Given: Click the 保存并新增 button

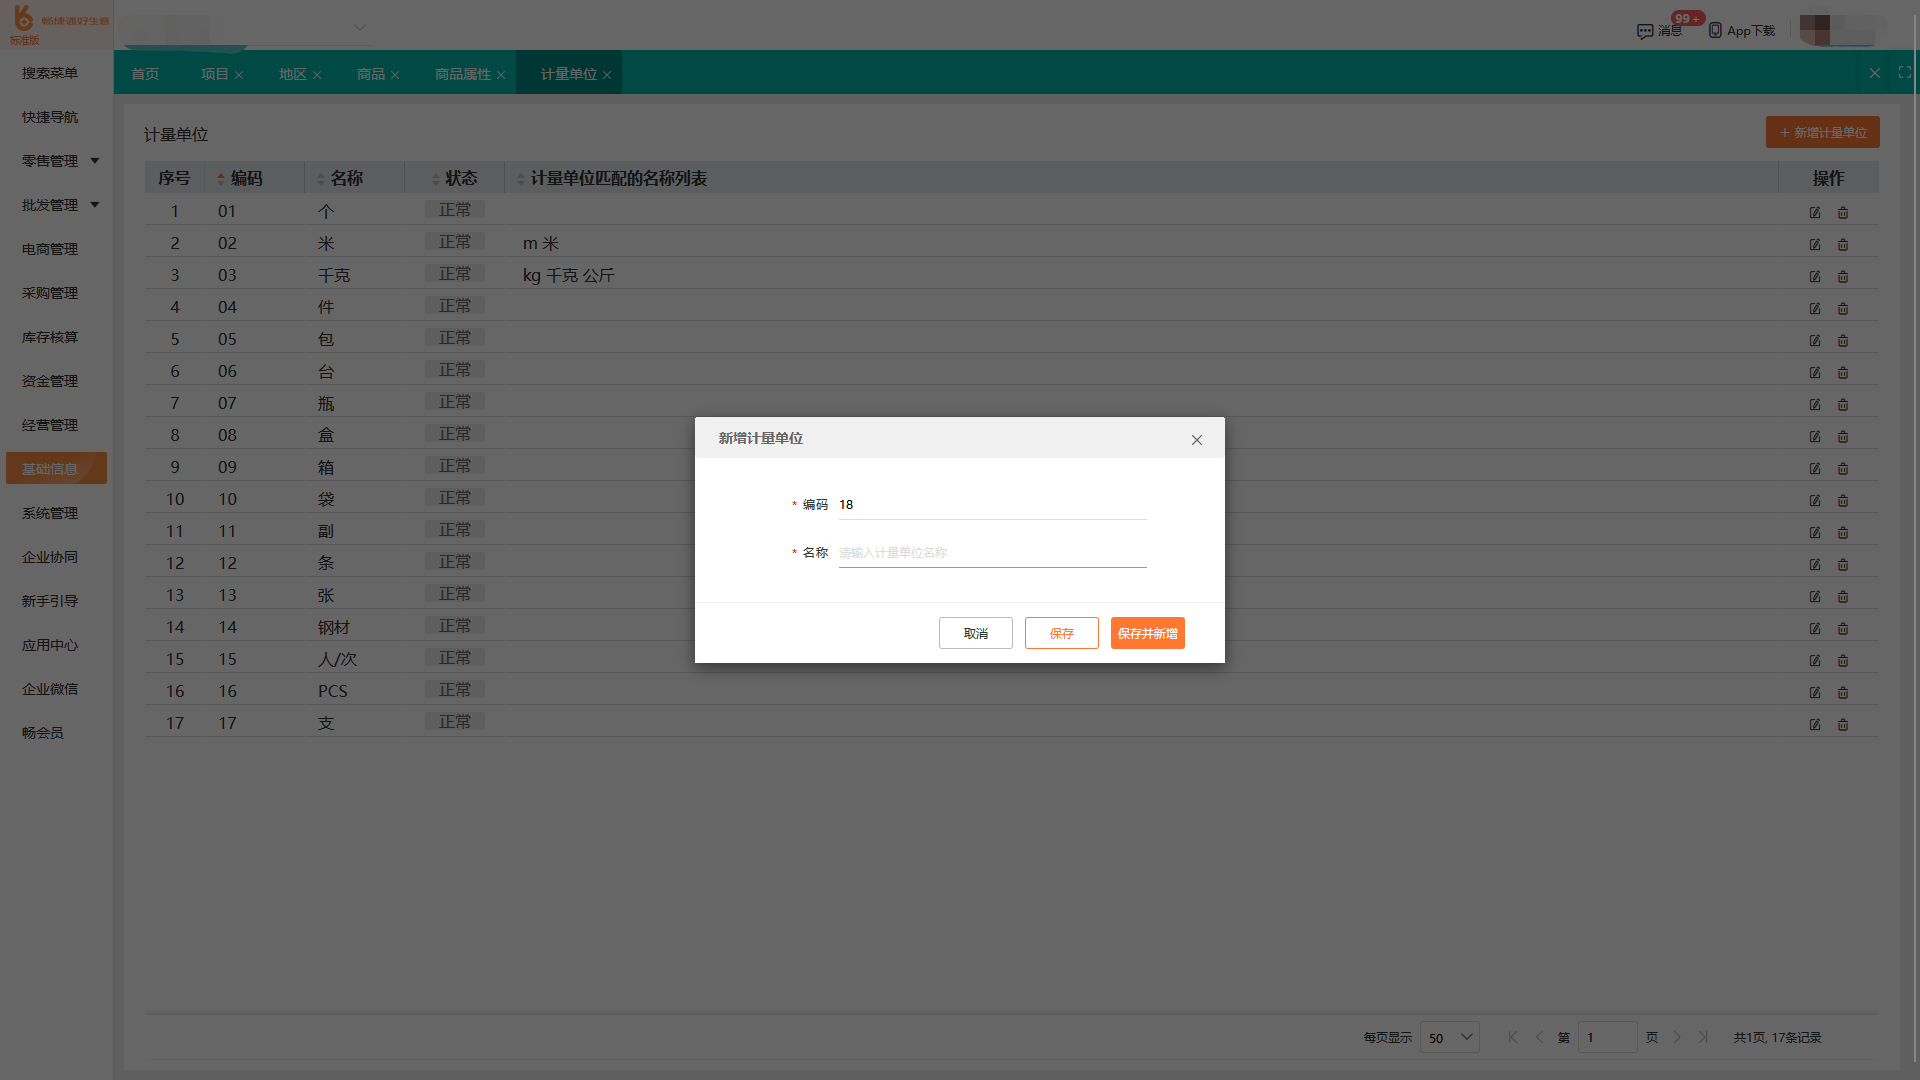Looking at the screenshot, I should 1146,633.
